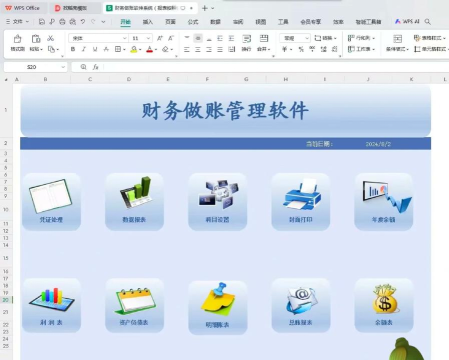The width and height of the screenshot is (449, 360).
Task: Toggle center horizontal alignment
Action: (198, 49)
